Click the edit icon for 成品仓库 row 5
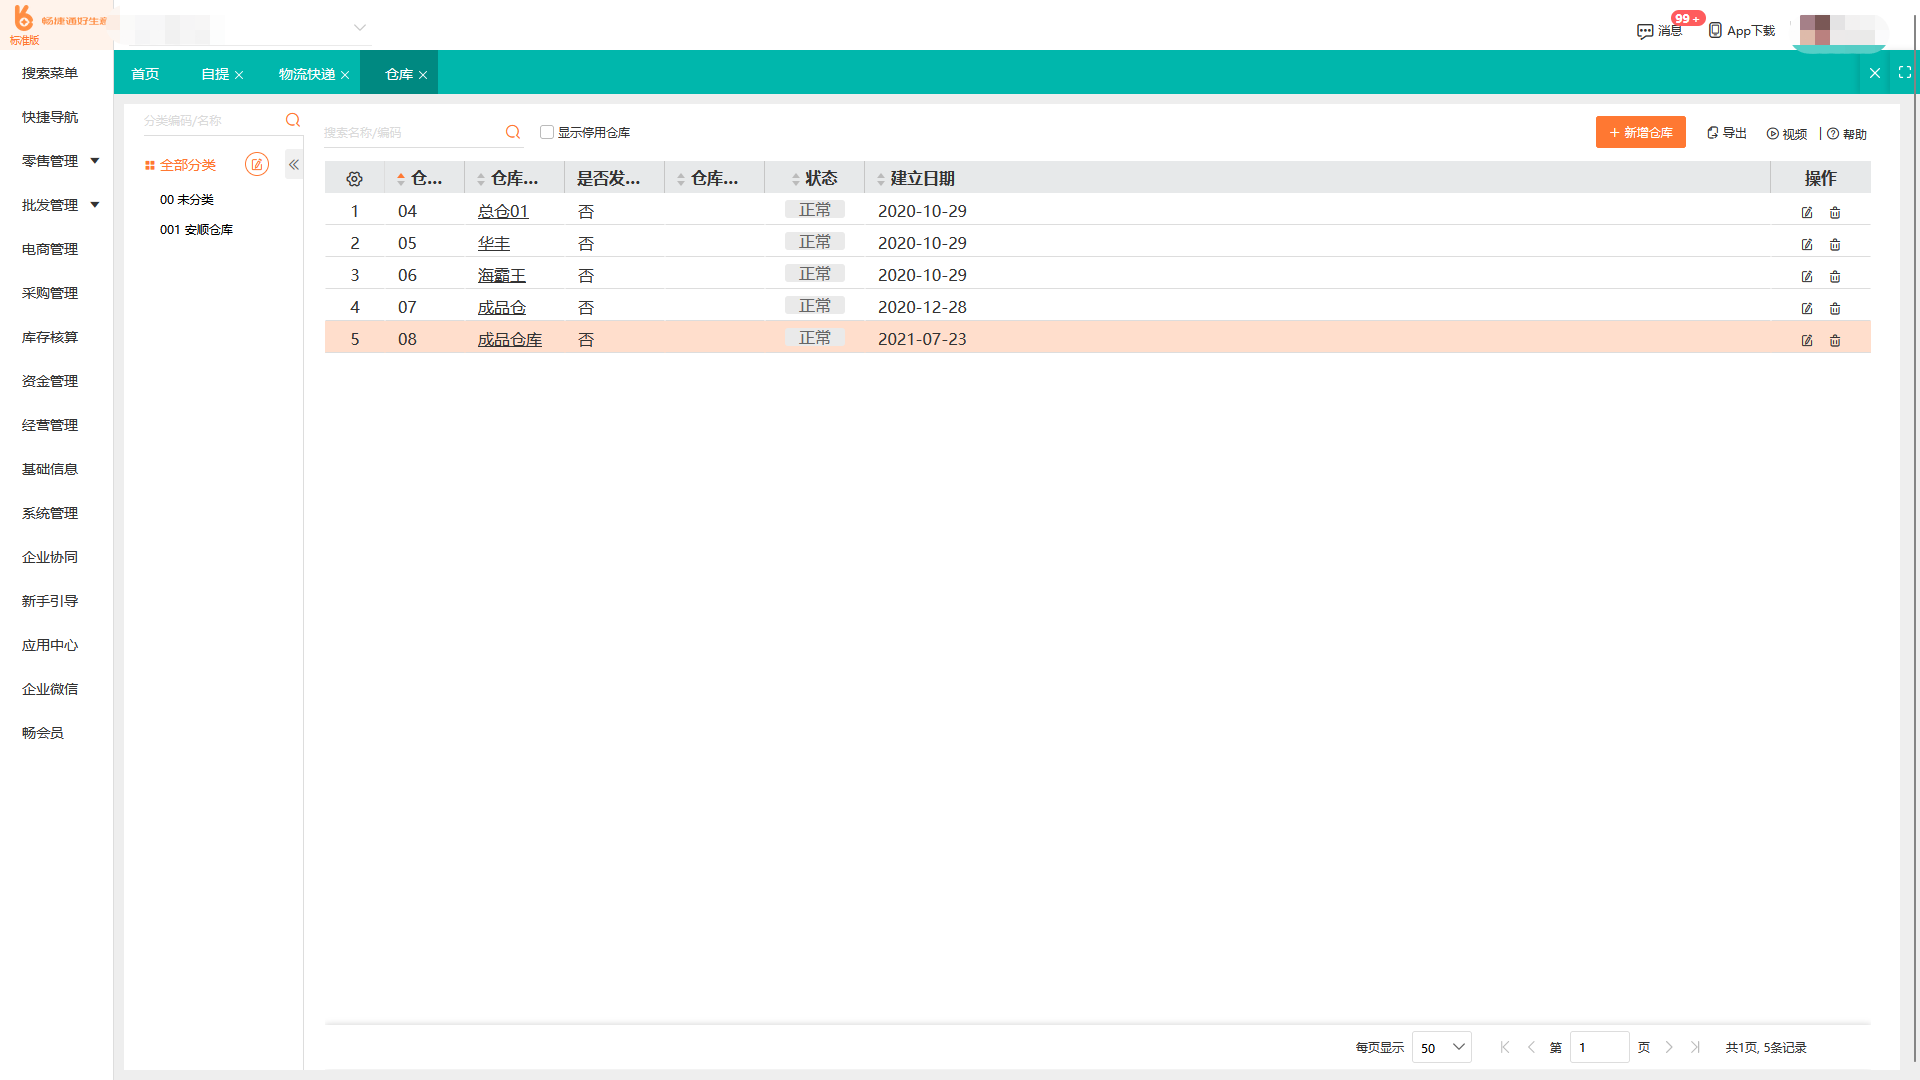The image size is (1920, 1080). (1807, 339)
